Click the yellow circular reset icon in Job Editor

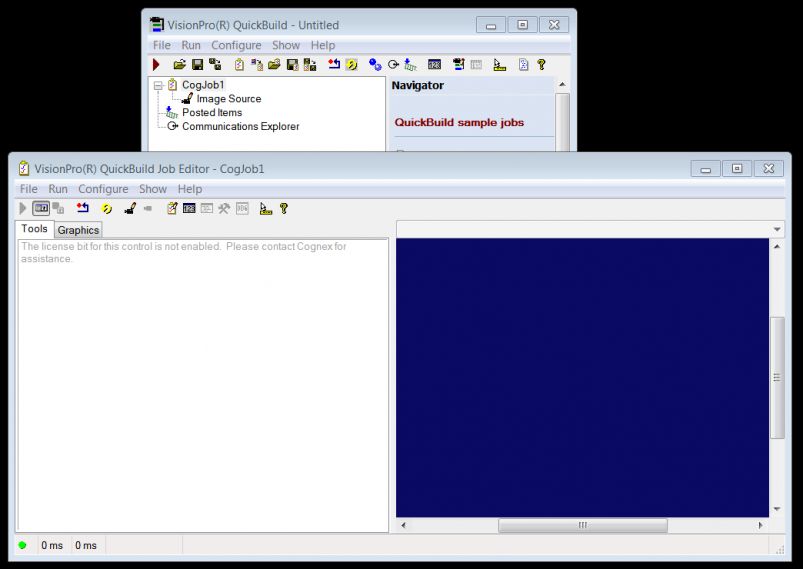point(106,208)
